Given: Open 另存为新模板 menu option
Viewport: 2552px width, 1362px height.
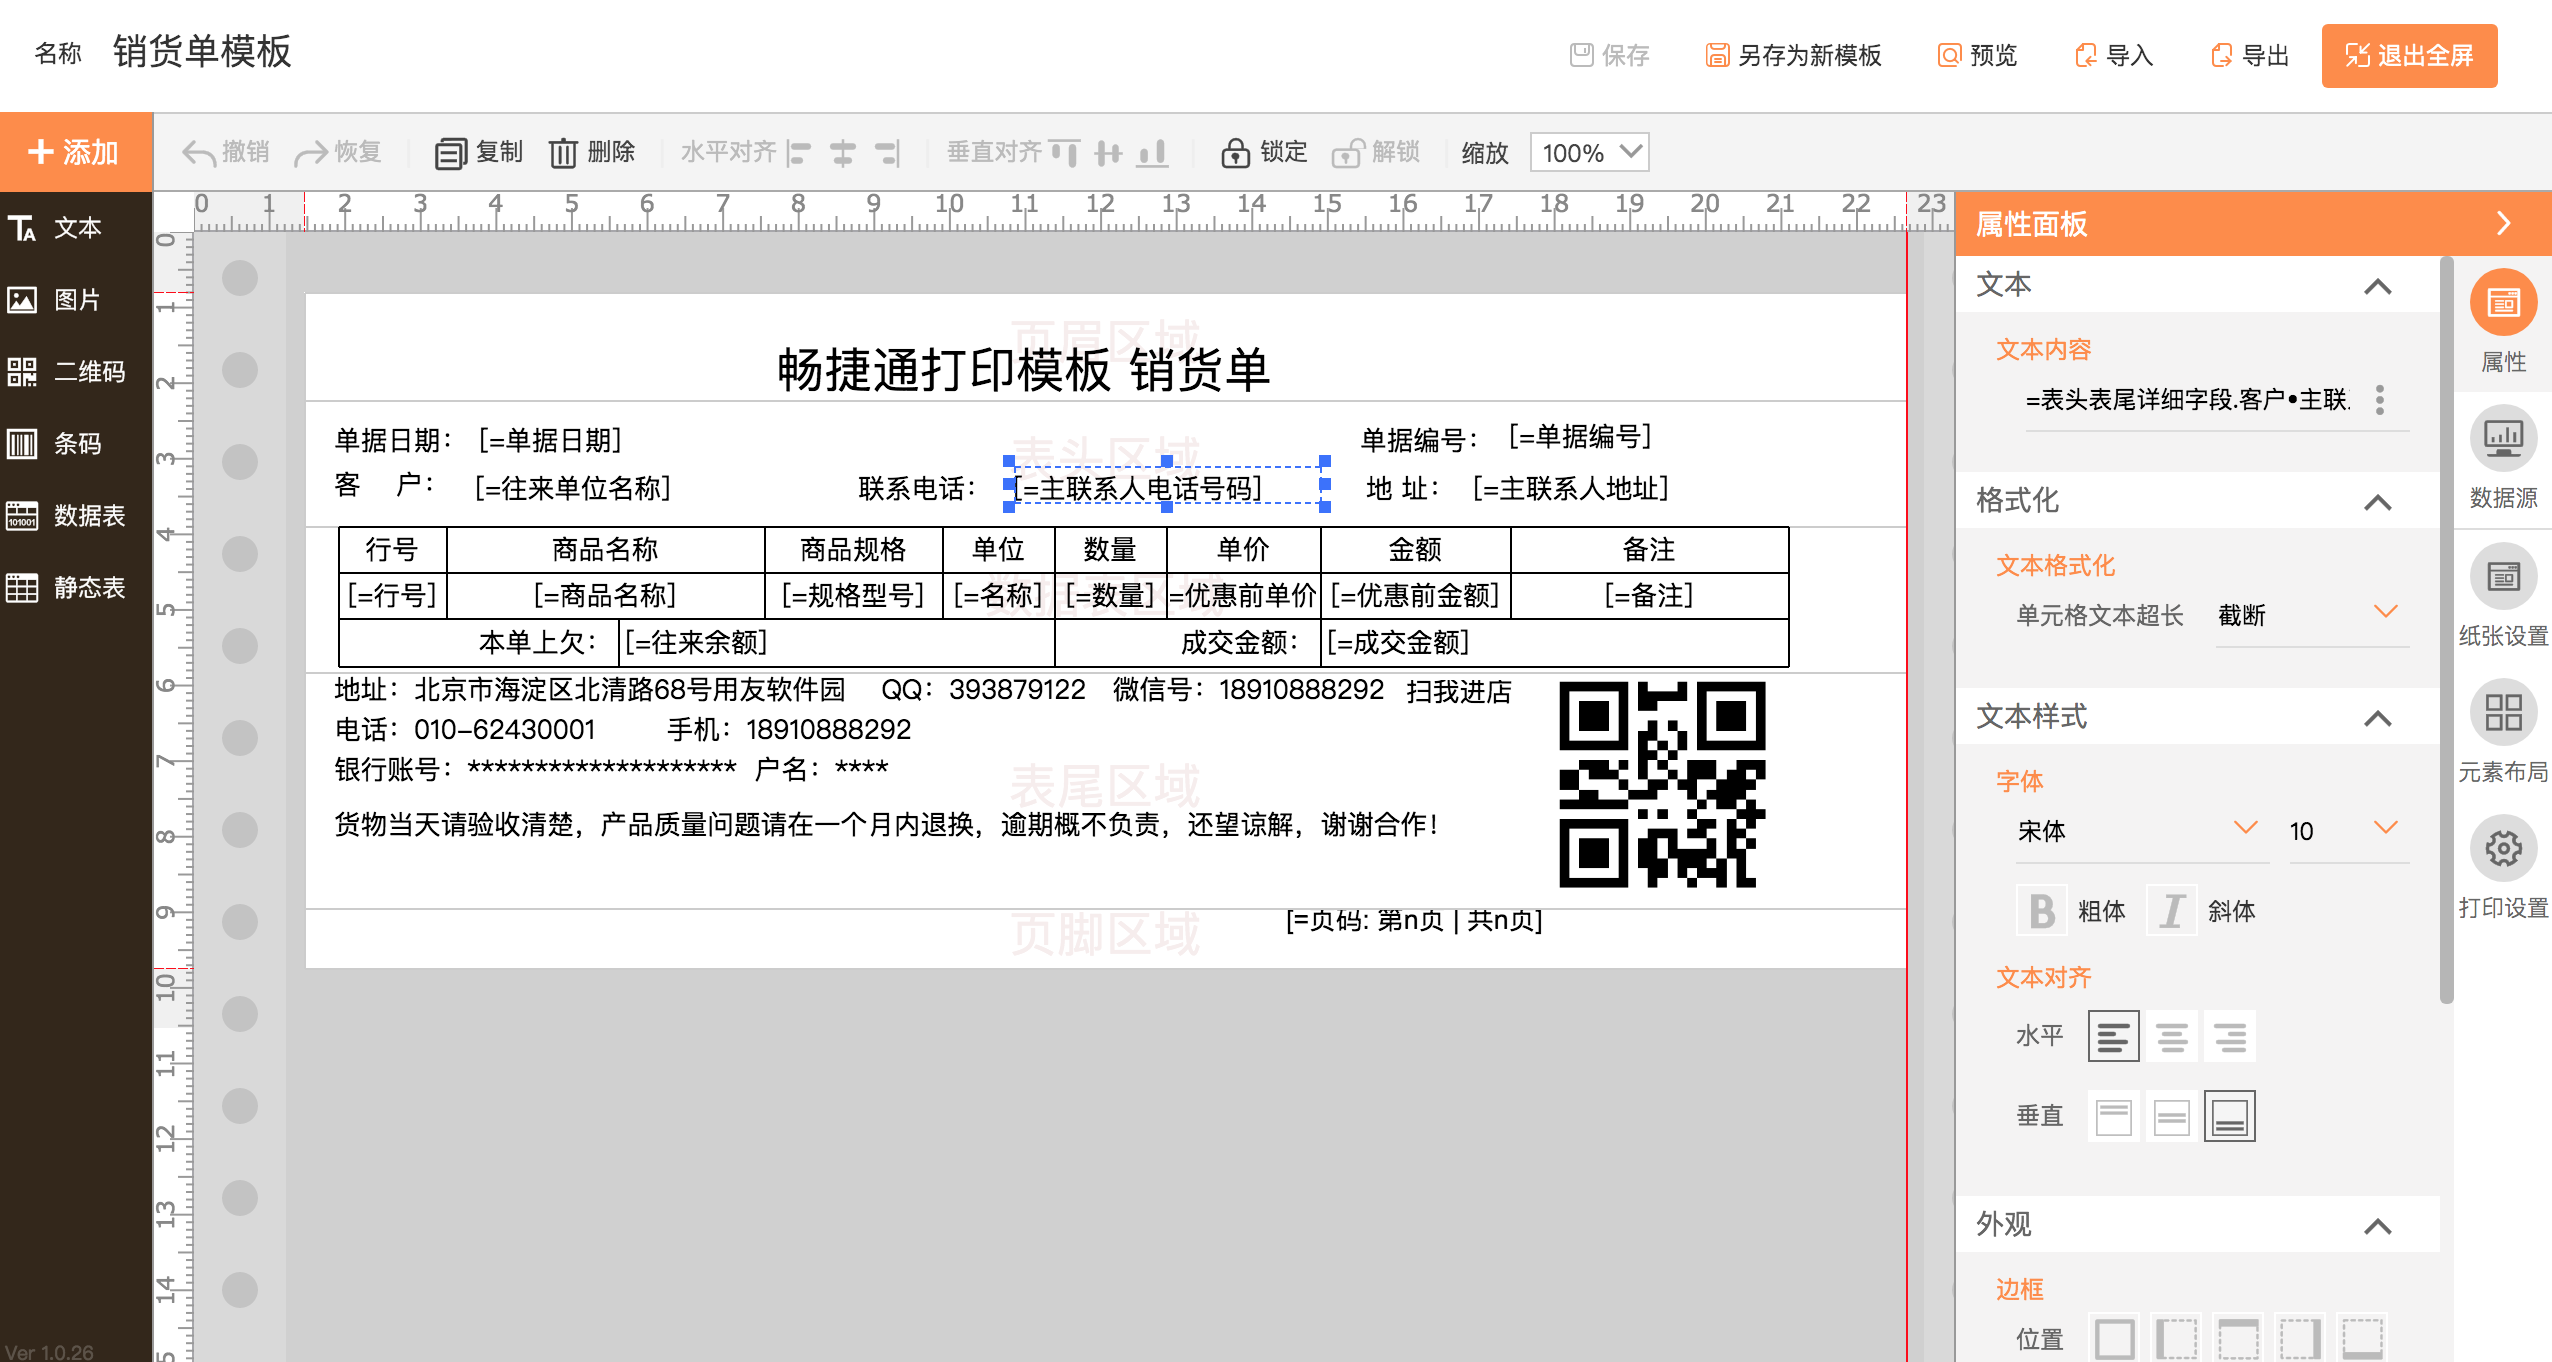Looking at the screenshot, I should point(1798,52).
